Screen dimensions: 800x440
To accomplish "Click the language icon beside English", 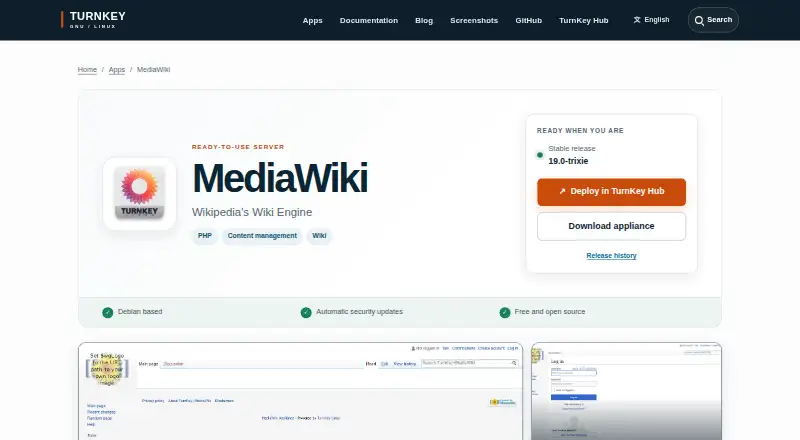I will click(x=637, y=20).
